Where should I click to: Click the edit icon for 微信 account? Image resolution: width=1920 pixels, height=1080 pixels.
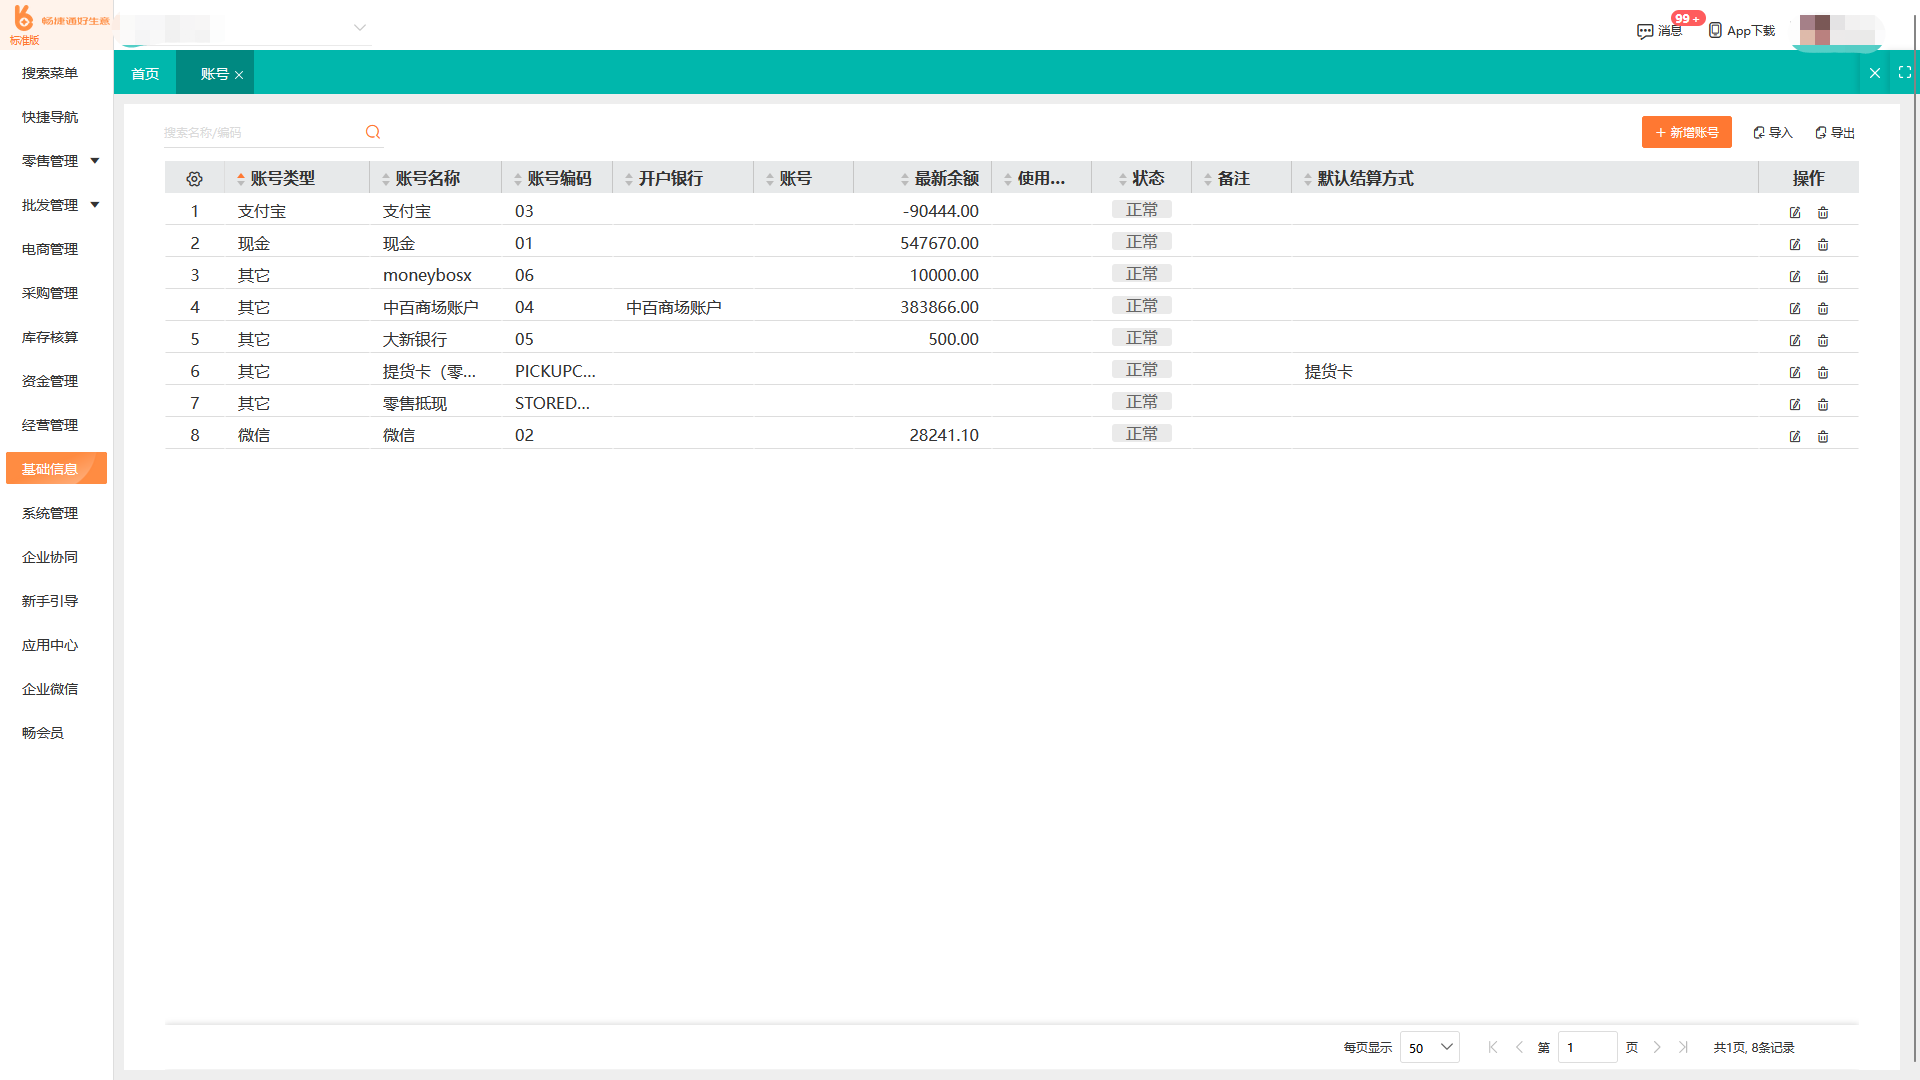(x=1795, y=434)
